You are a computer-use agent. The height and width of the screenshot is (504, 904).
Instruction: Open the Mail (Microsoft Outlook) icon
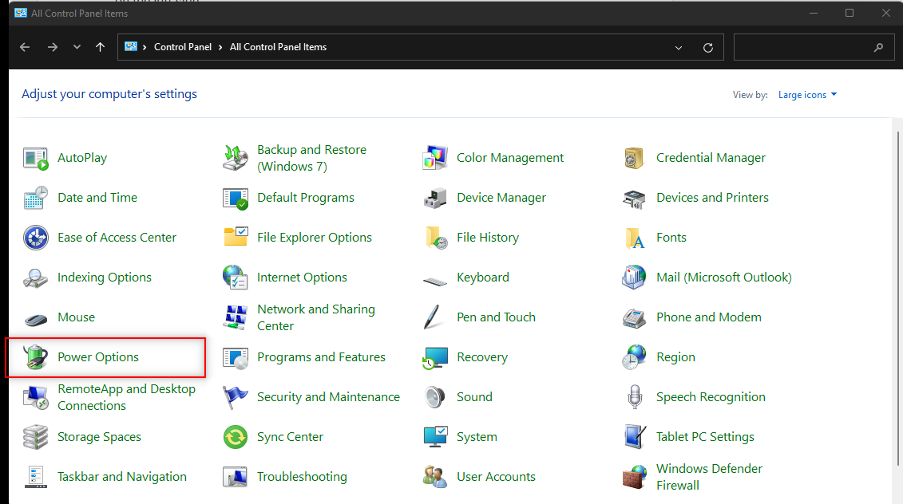[634, 277]
